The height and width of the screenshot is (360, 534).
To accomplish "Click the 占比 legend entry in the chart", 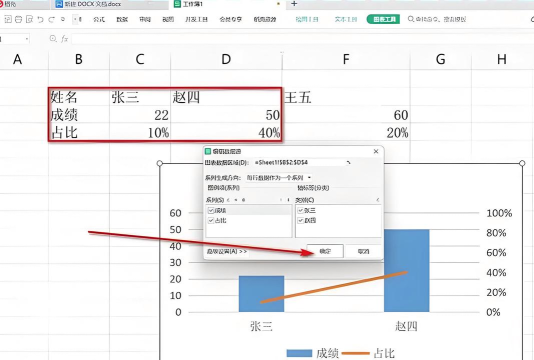I will tap(368, 353).
